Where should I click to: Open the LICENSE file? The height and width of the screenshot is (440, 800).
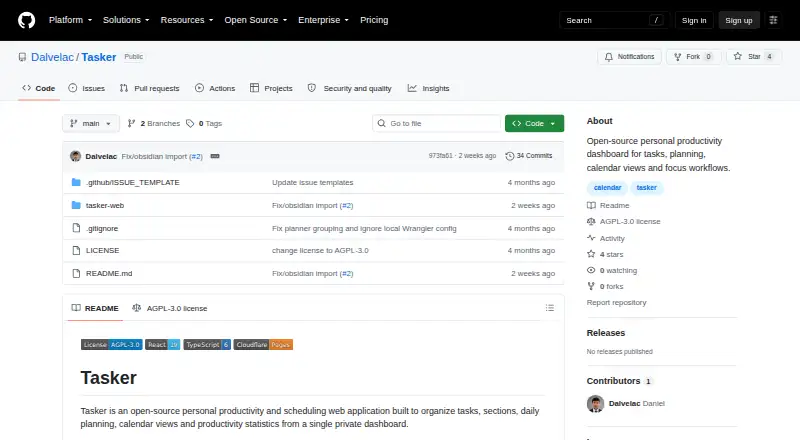point(103,251)
